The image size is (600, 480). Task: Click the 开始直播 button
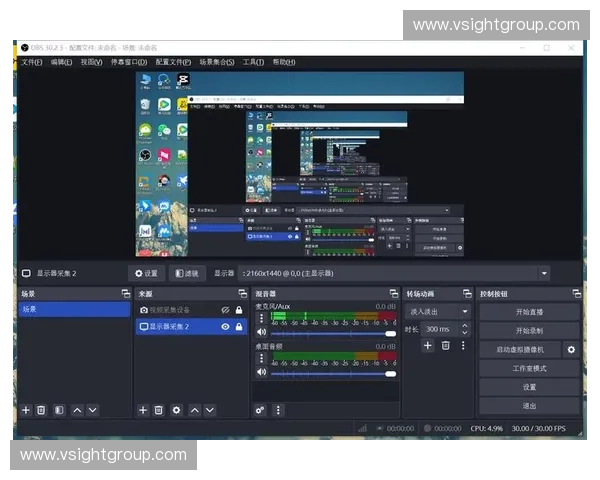click(x=529, y=312)
